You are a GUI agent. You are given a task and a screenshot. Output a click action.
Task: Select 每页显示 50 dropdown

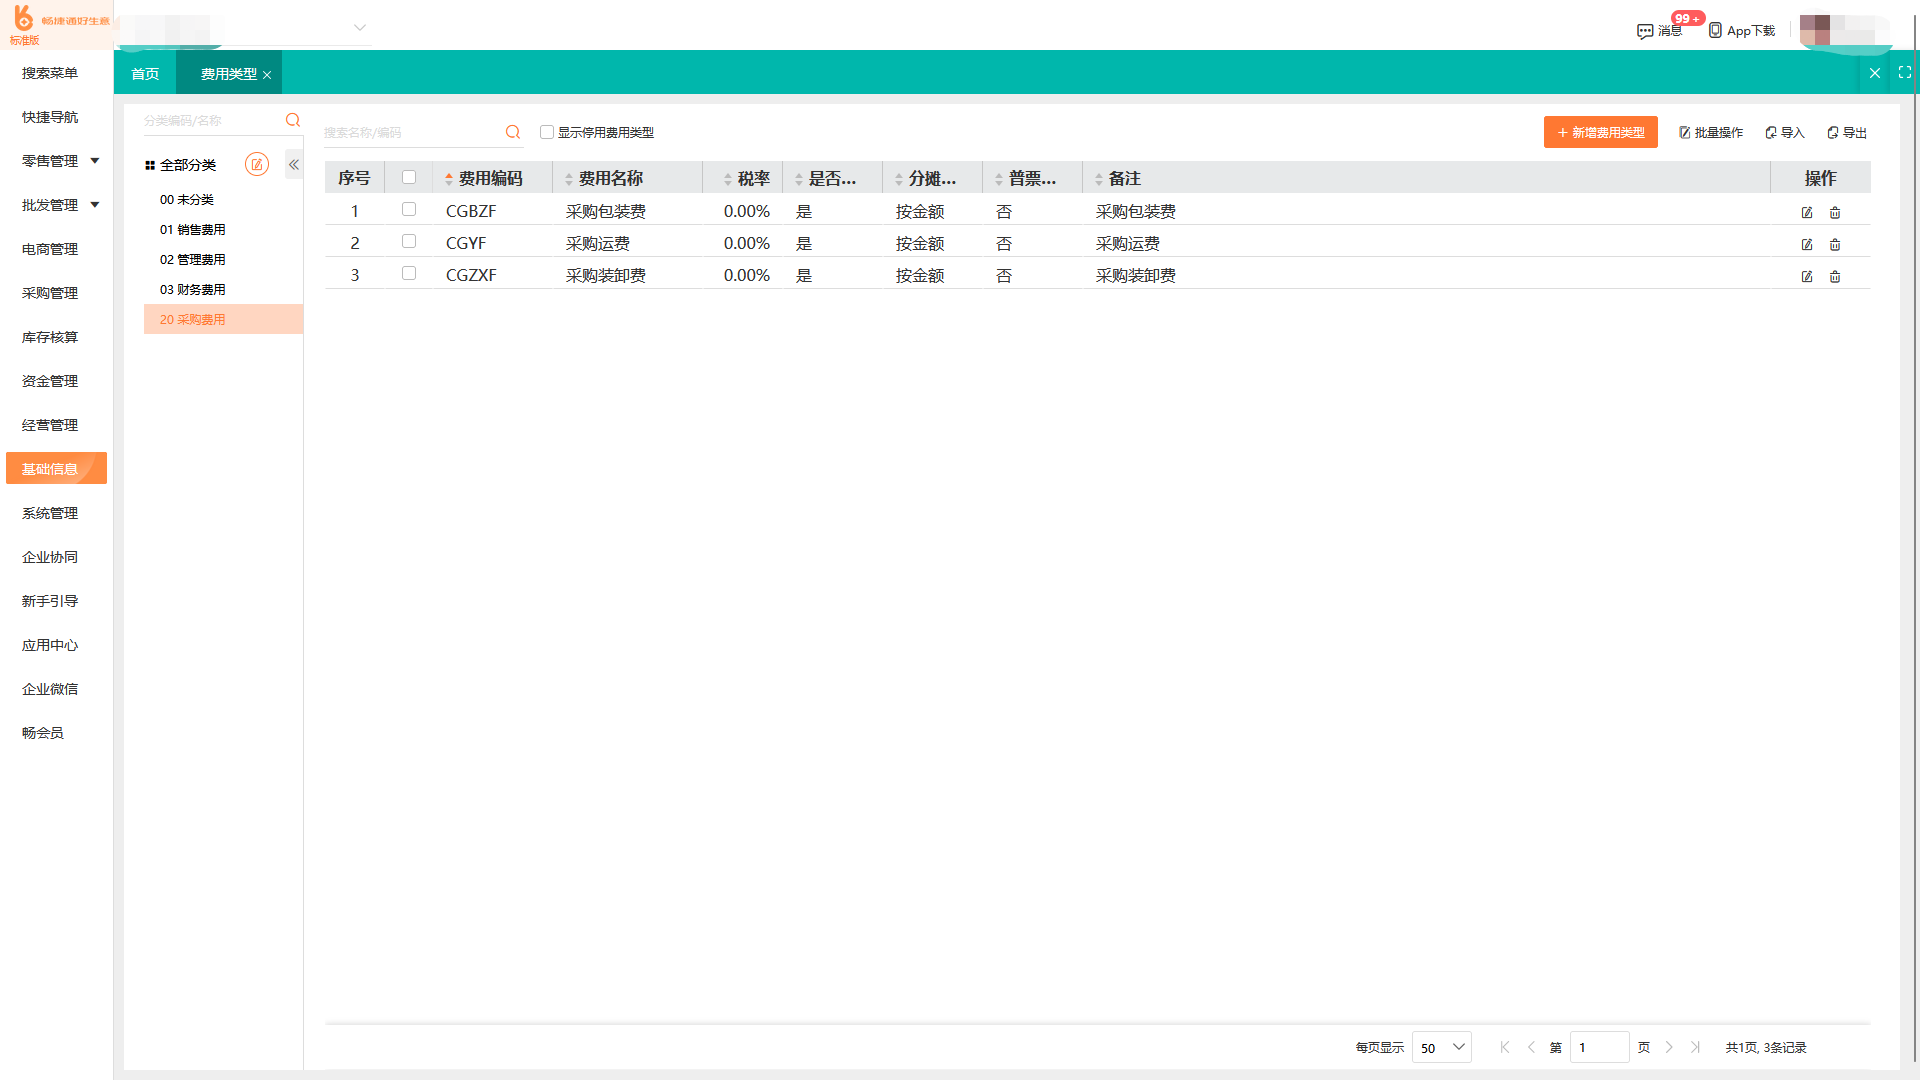click(1439, 1047)
